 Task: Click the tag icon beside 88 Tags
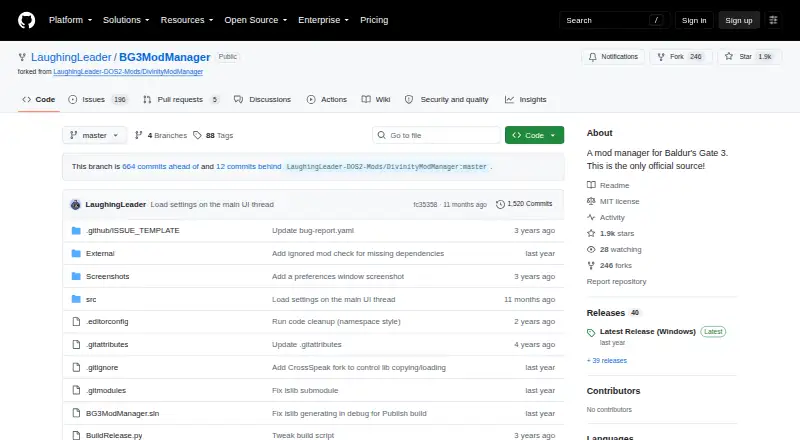tap(197, 135)
